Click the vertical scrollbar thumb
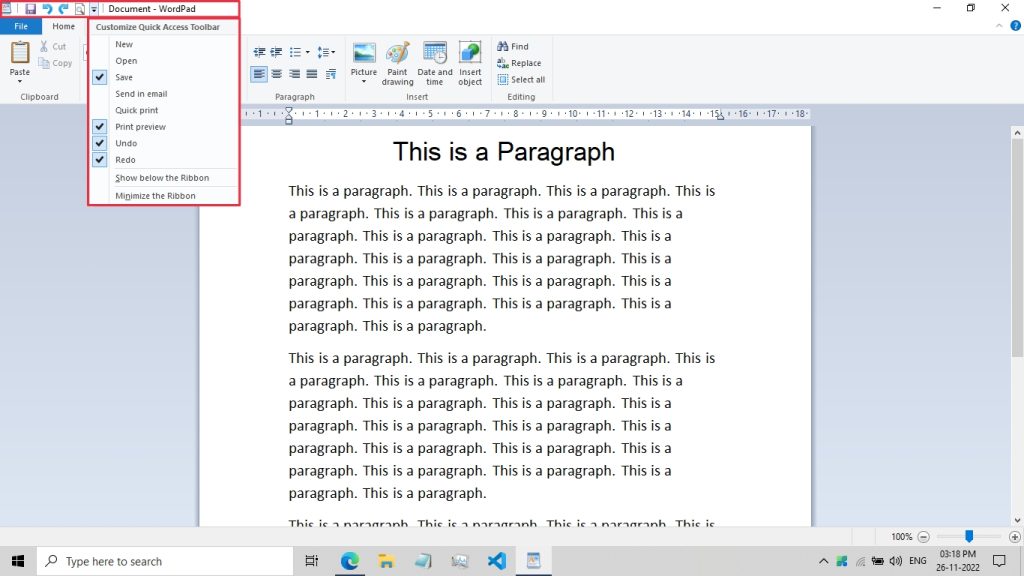1024x576 pixels. [x=1017, y=248]
